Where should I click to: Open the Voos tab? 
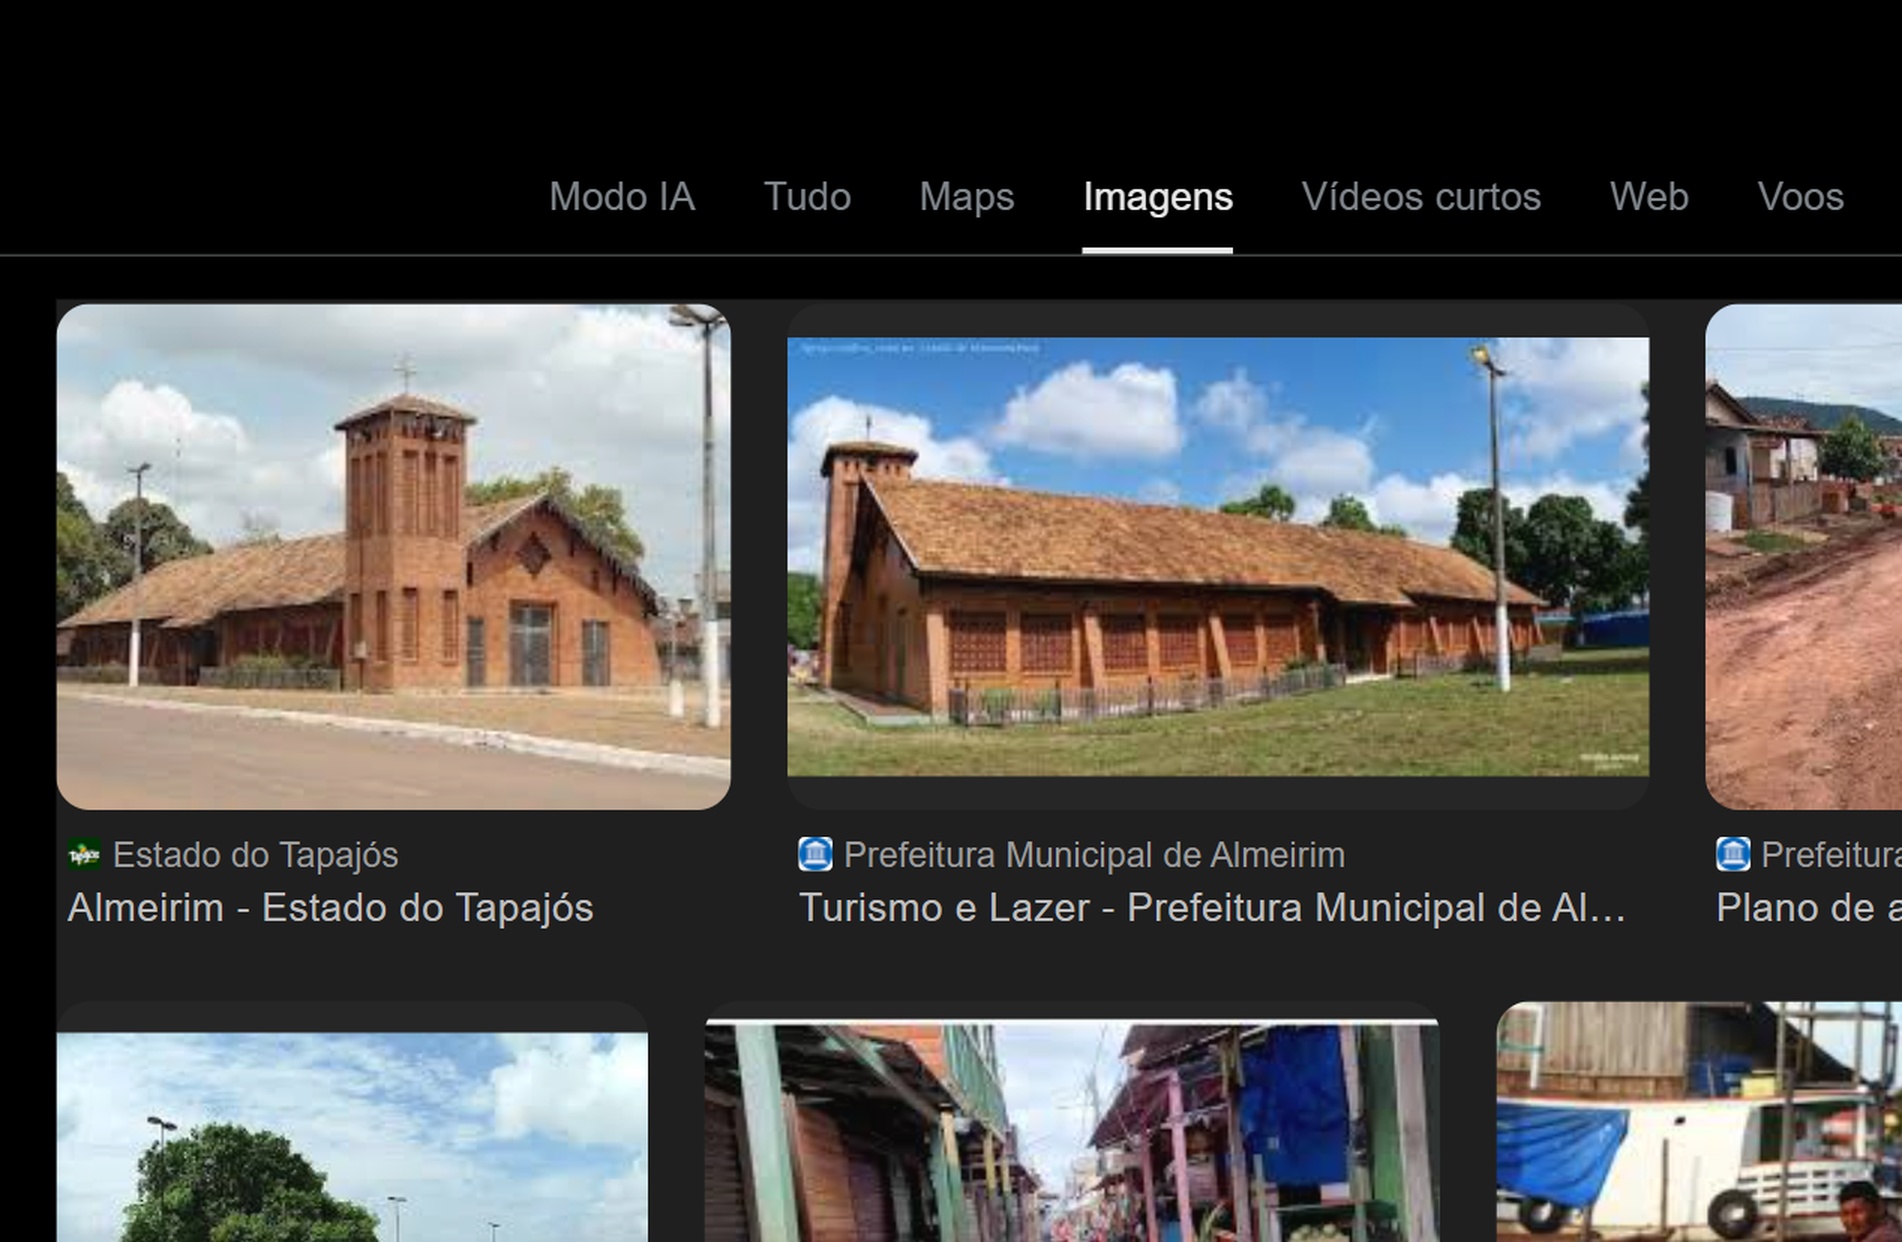1800,197
